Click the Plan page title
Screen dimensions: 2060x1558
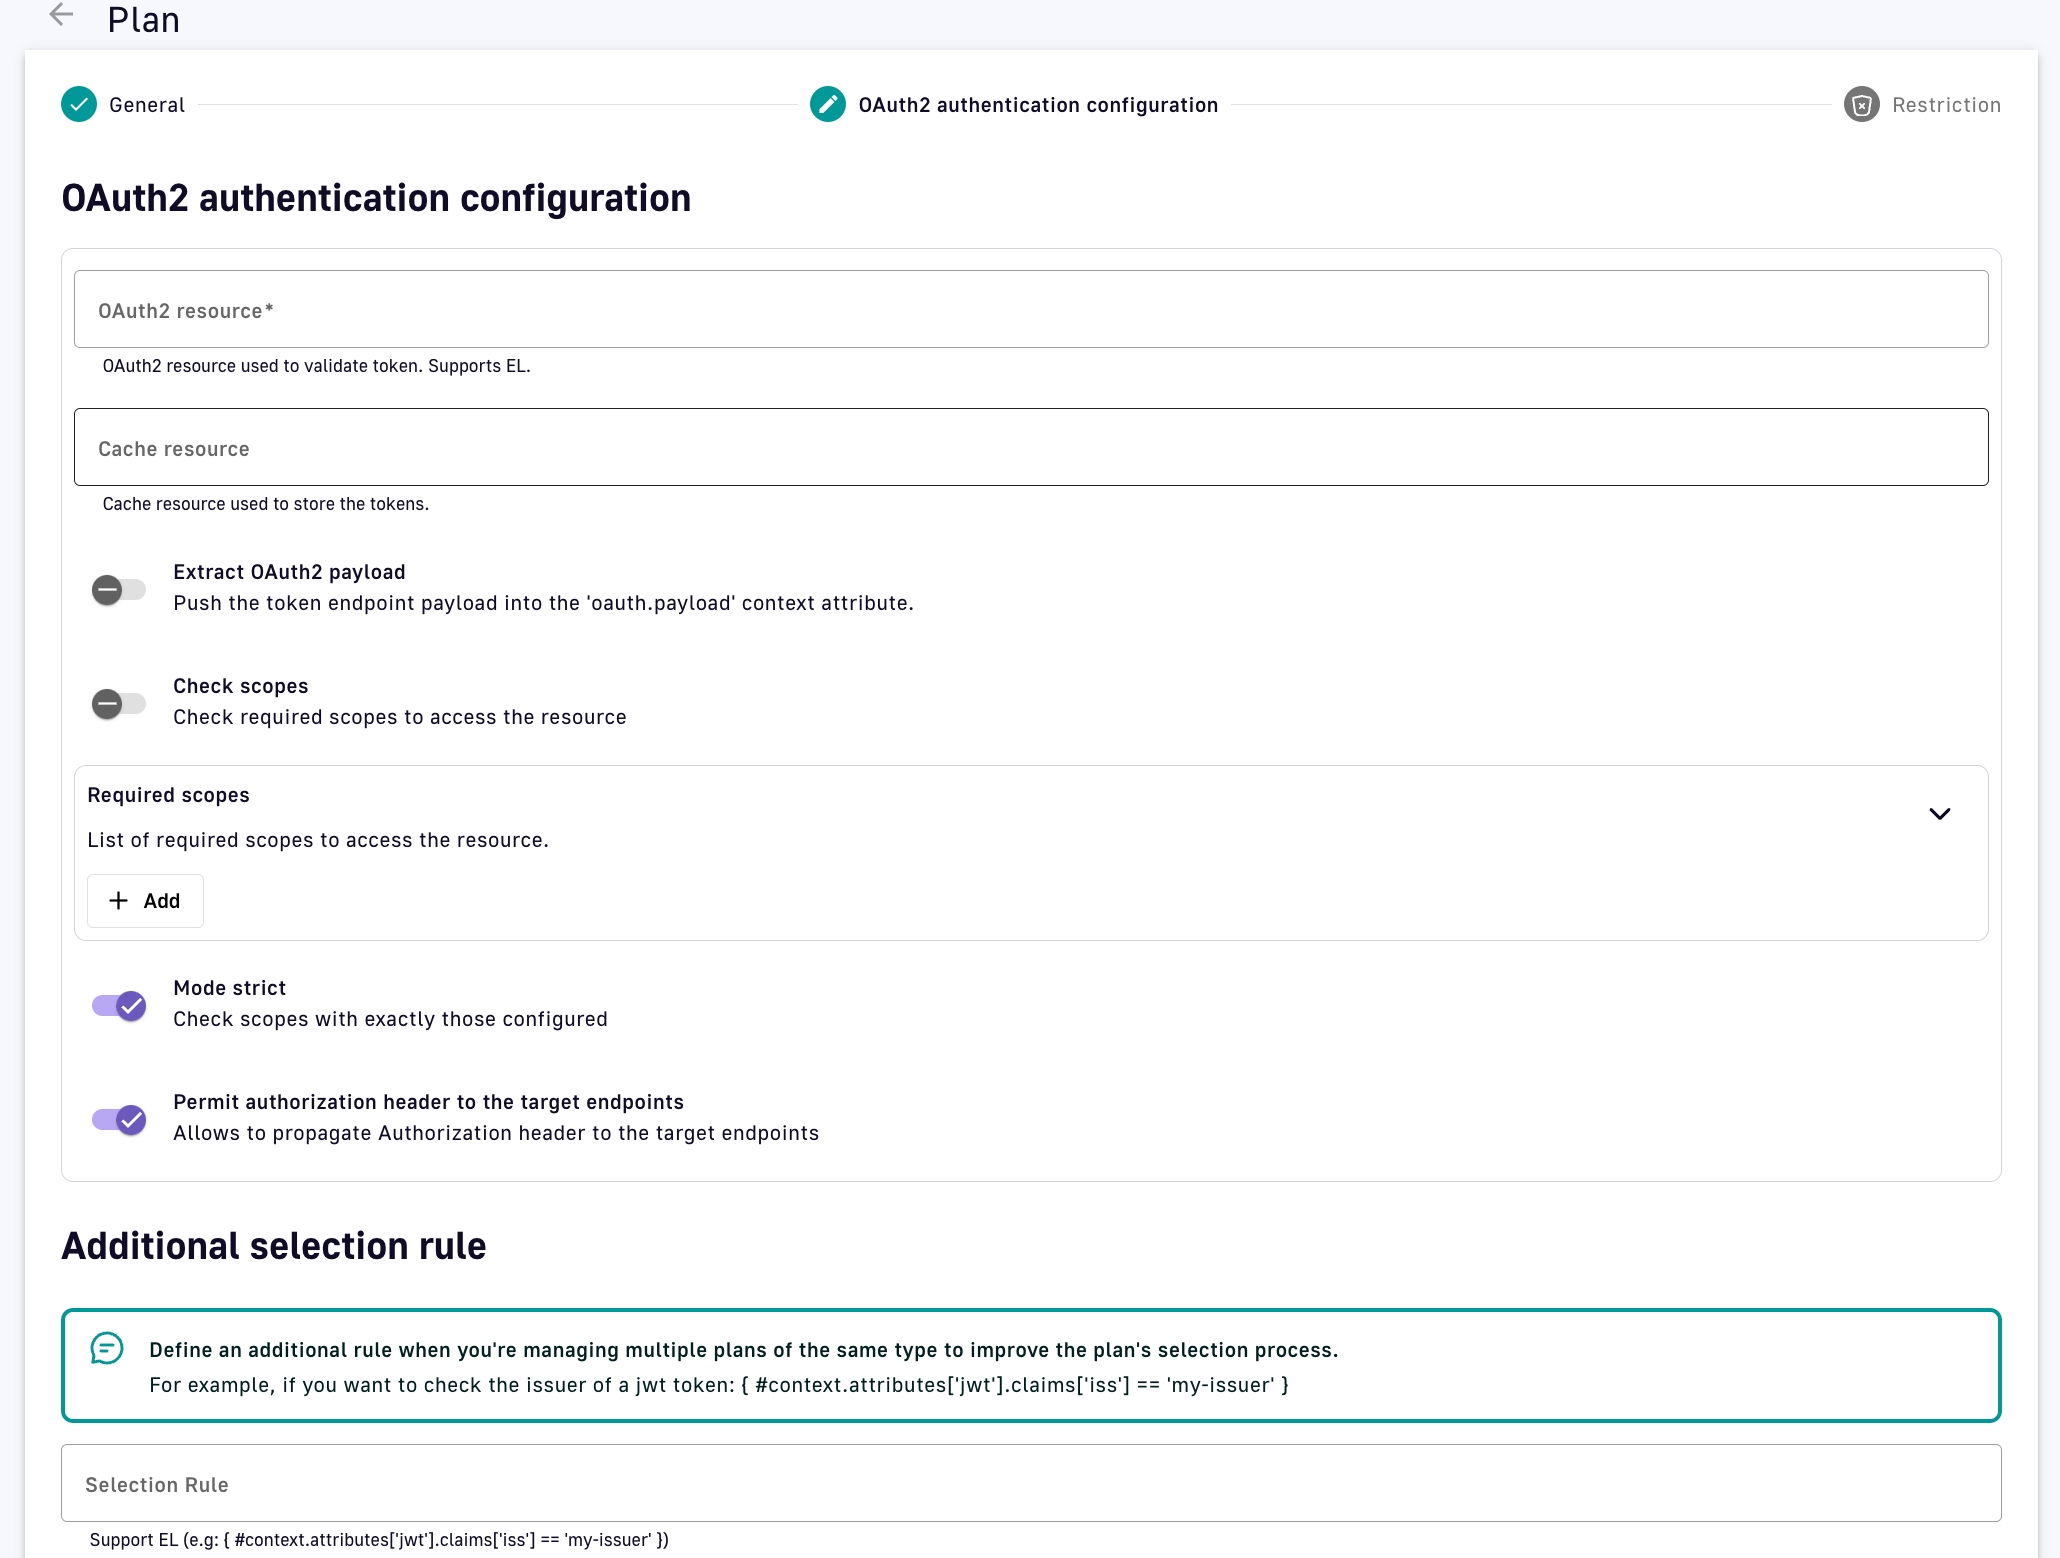(143, 20)
